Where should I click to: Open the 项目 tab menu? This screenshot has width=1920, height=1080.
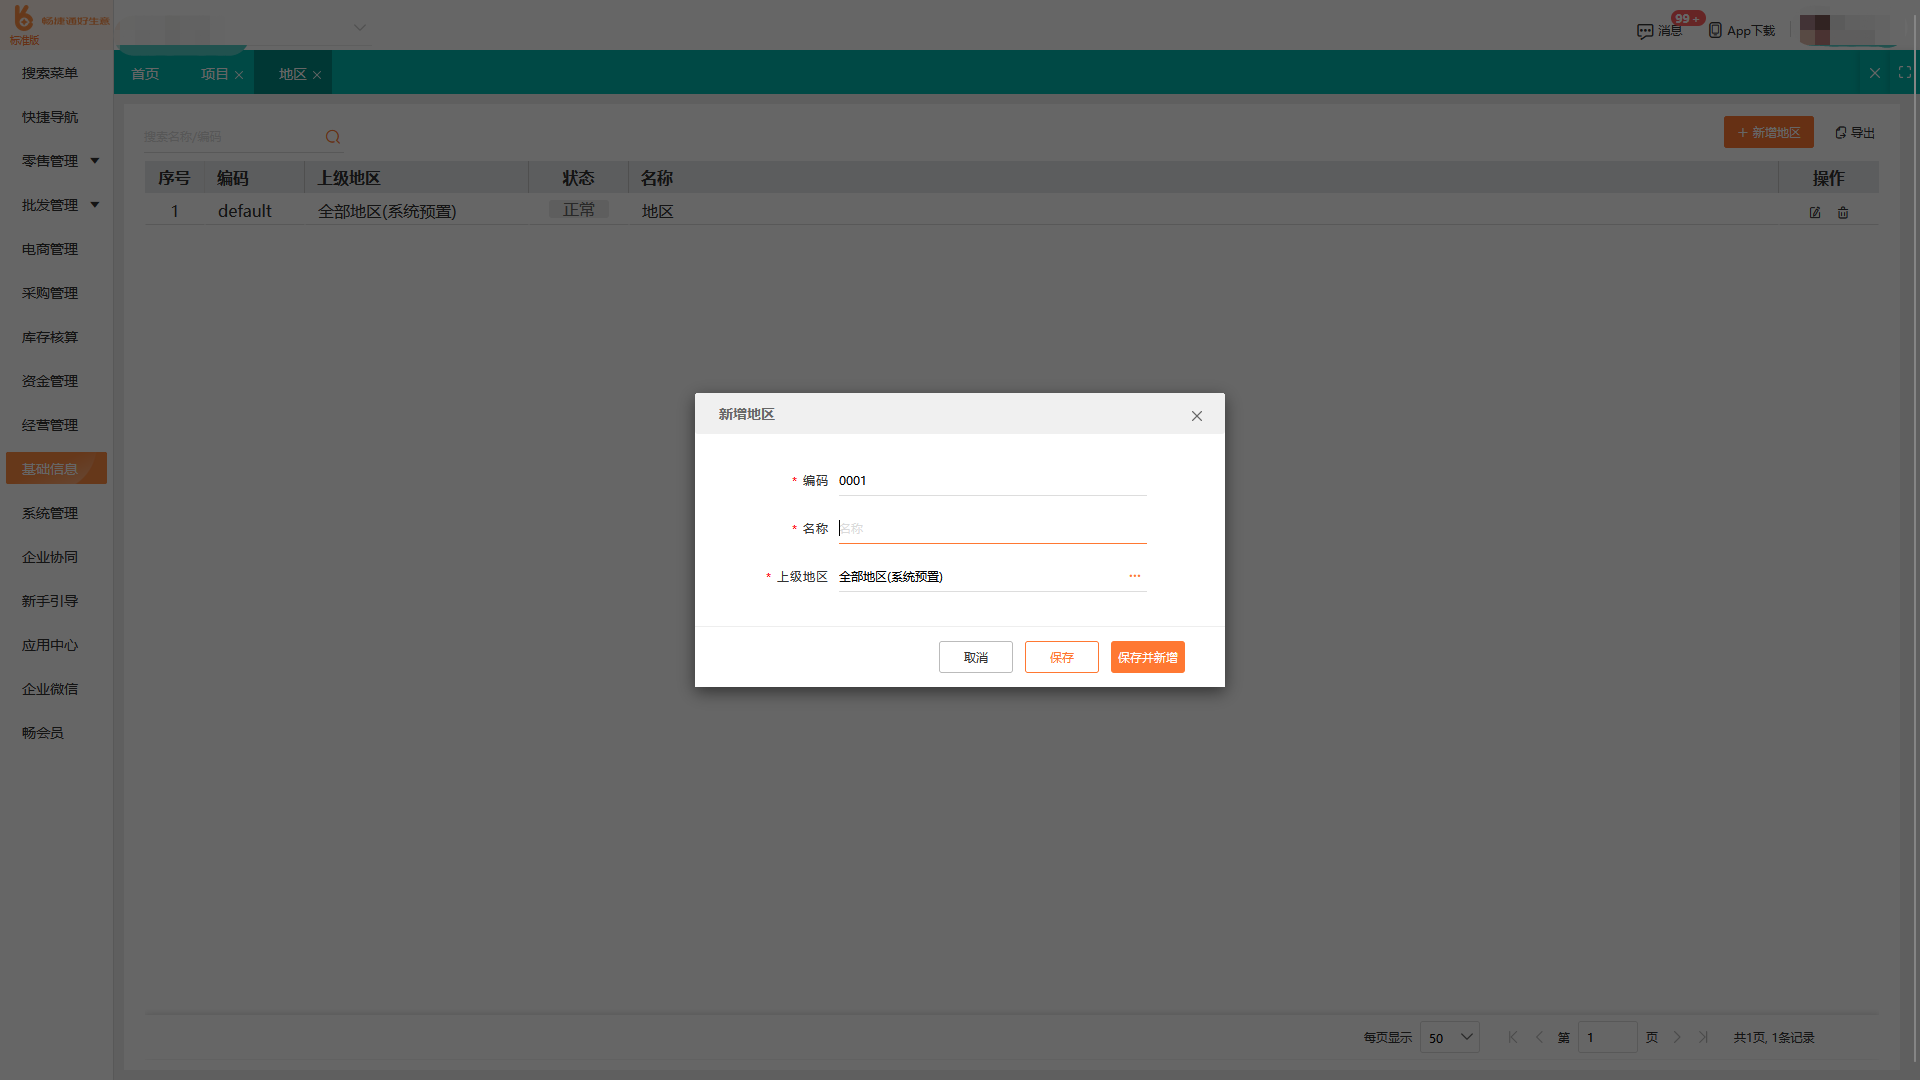click(x=214, y=73)
